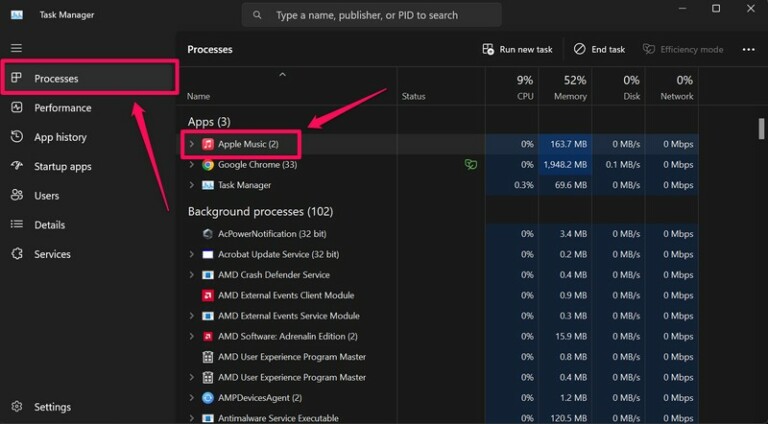768x424 pixels.
Task: Open the hamburger navigation menu
Action: point(16,48)
